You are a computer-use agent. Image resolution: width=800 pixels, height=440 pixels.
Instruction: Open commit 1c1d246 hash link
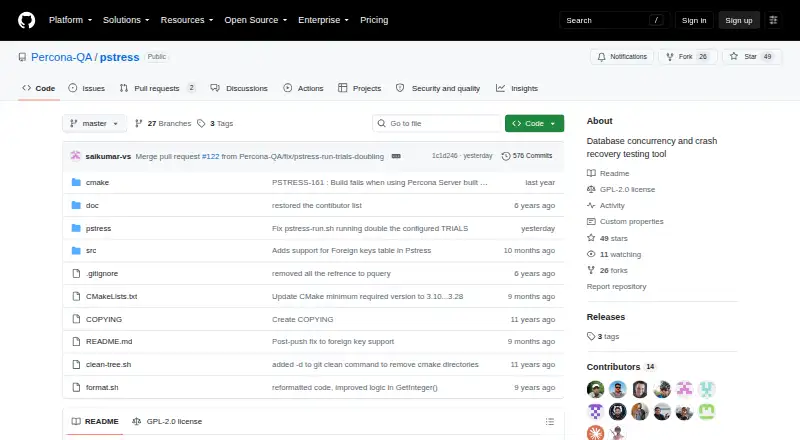pyautogui.click(x=444, y=156)
